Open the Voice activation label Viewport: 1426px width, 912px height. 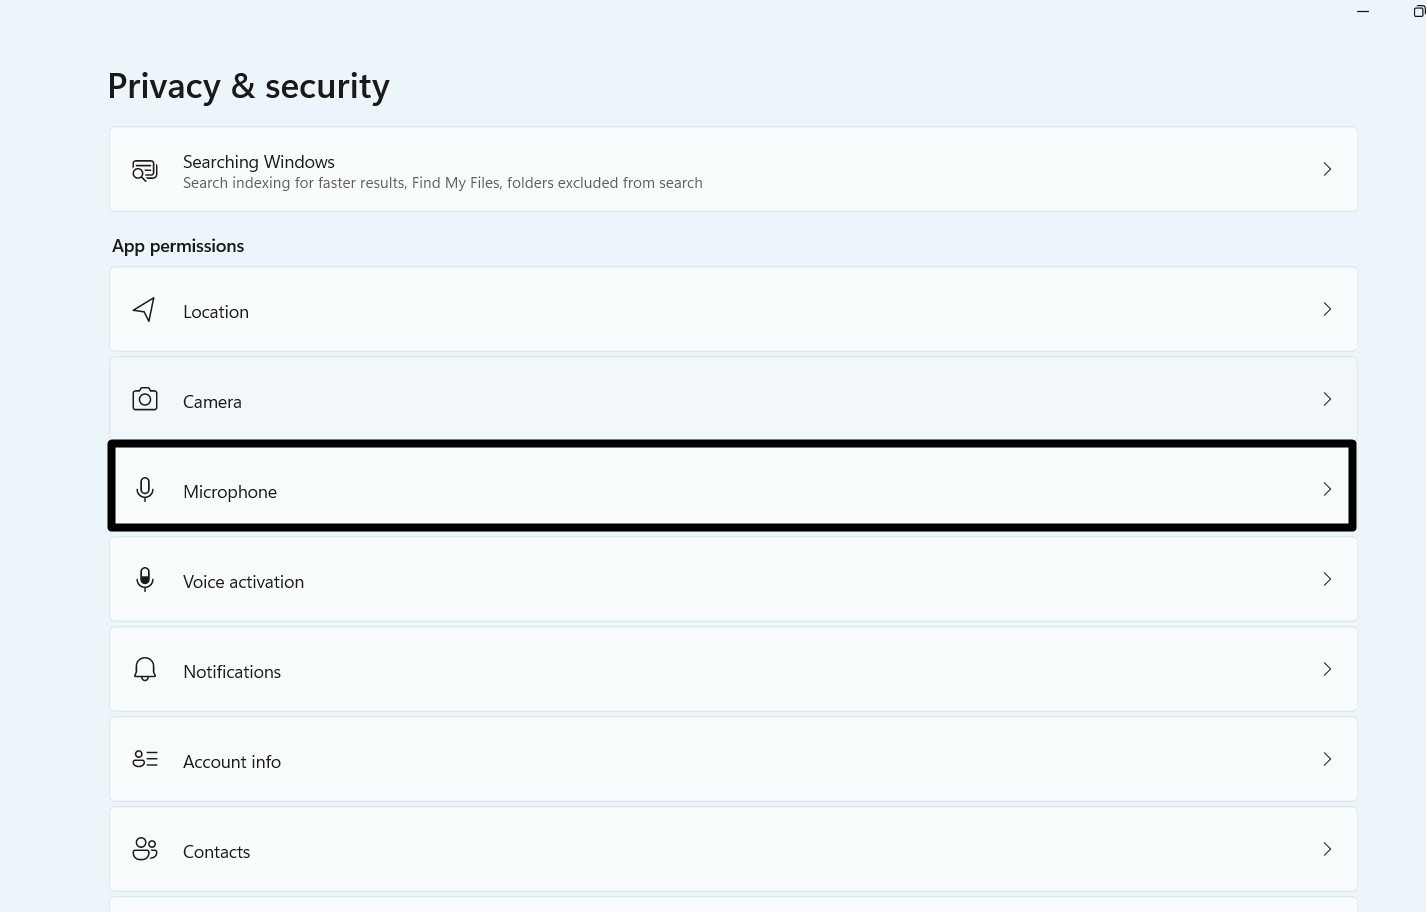pyautogui.click(x=243, y=582)
